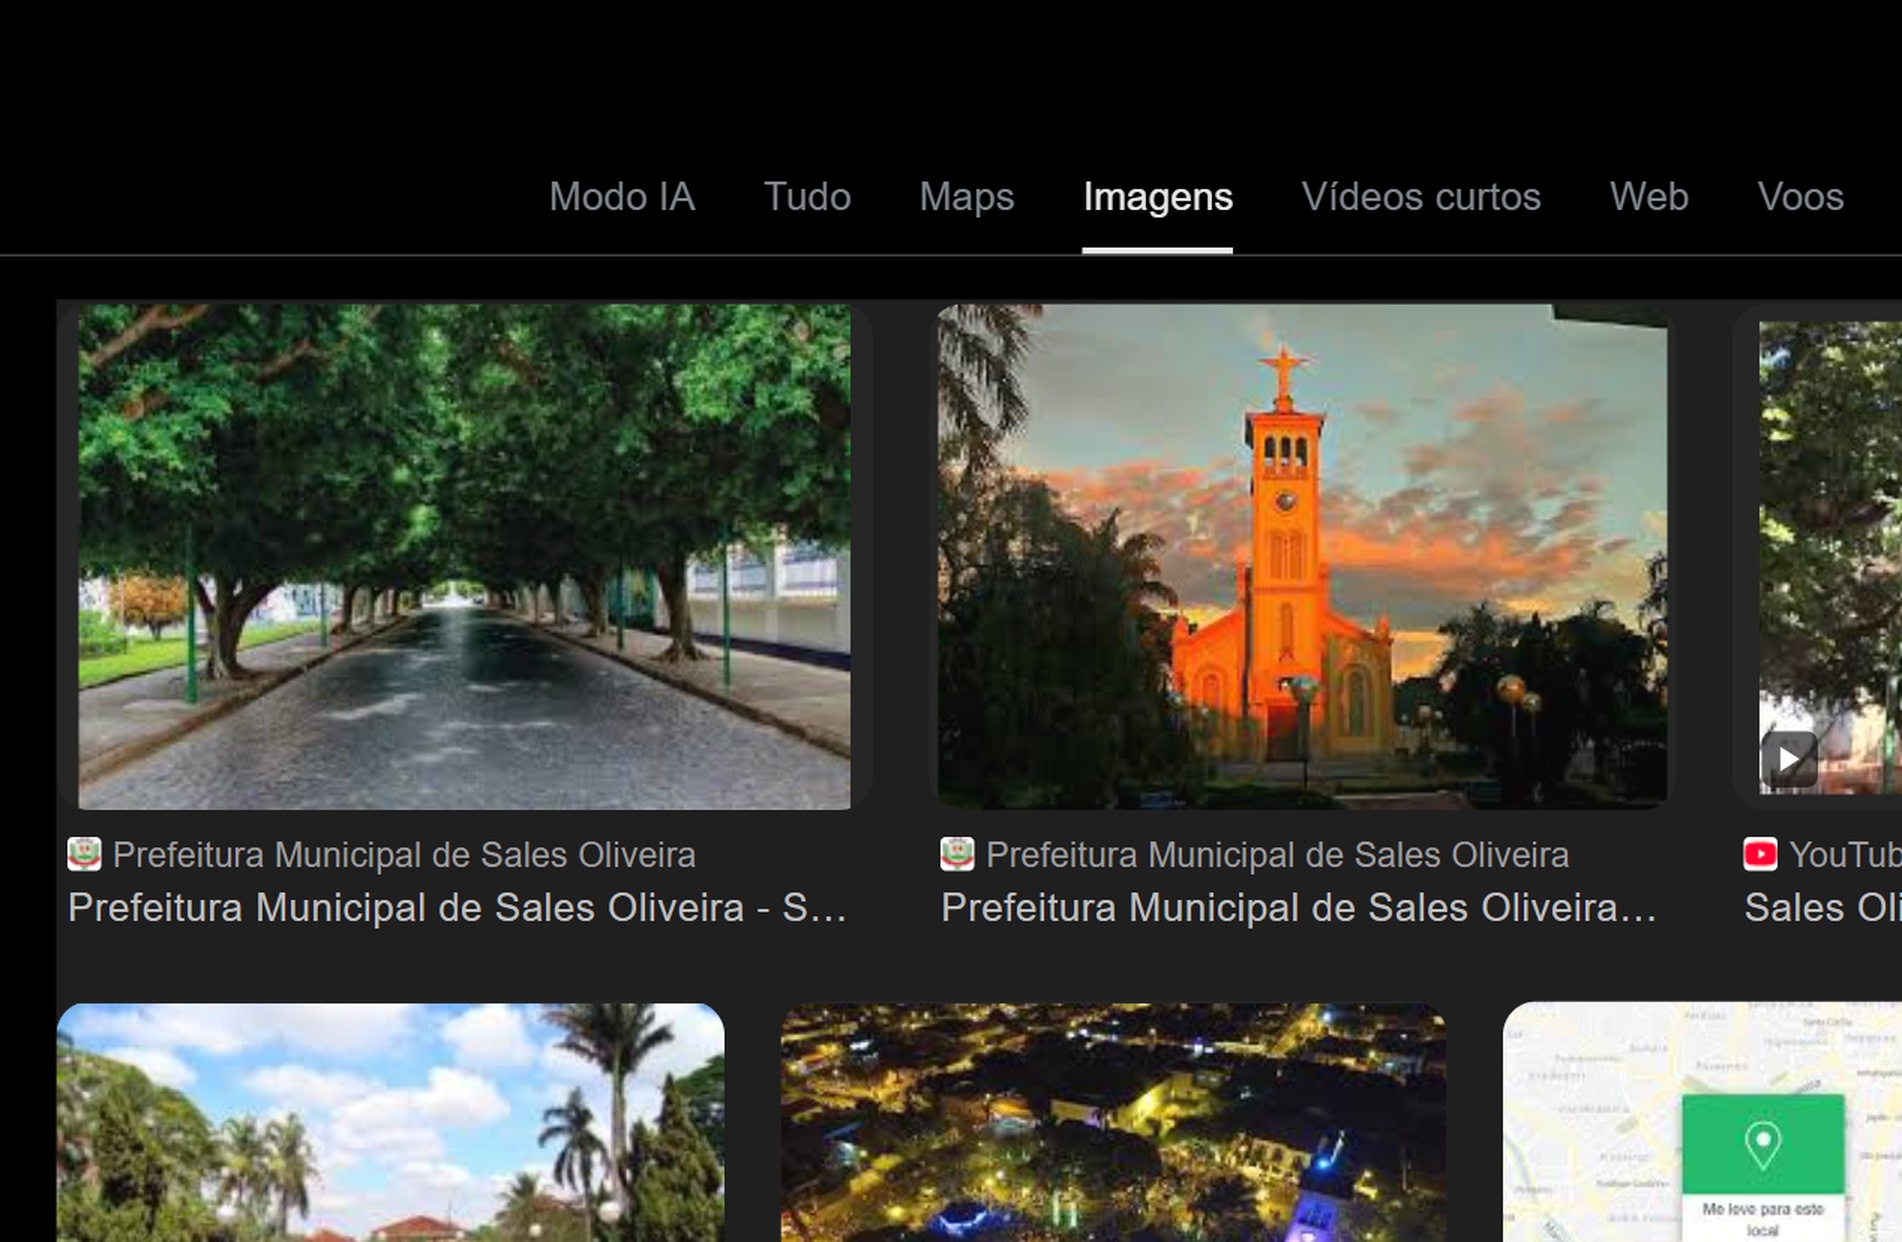Click the 'Me leve para este local' label
This screenshot has width=1902, height=1242.
click(x=1762, y=1218)
